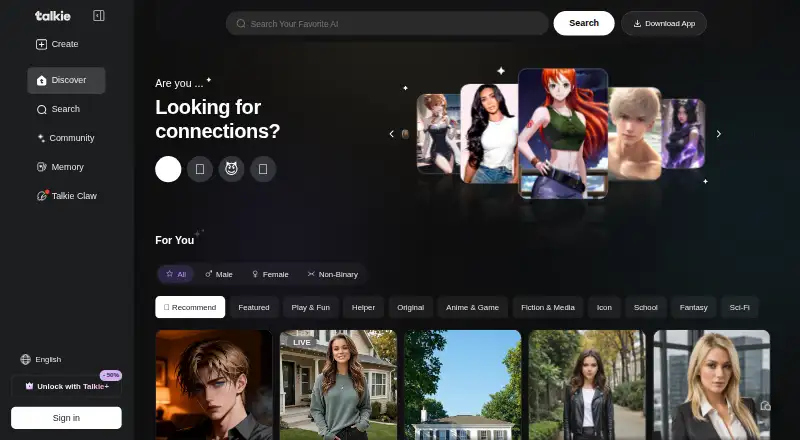800x440 pixels.
Task: Select the Fiction & Media tab
Action: (548, 307)
